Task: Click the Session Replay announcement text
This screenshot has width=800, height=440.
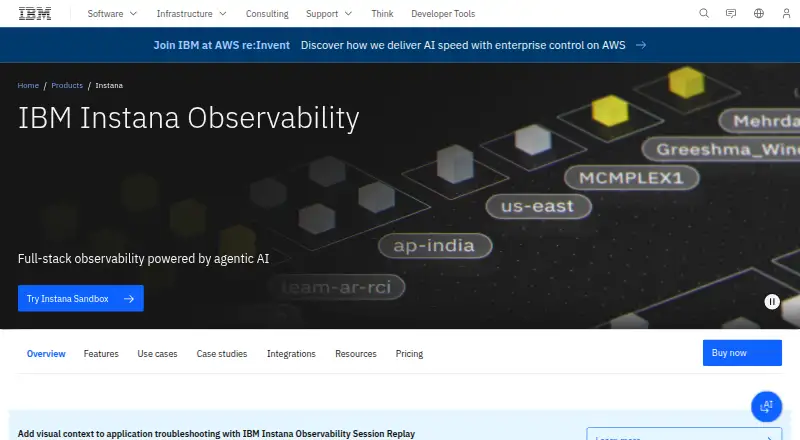Action: [x=216, y=433]
